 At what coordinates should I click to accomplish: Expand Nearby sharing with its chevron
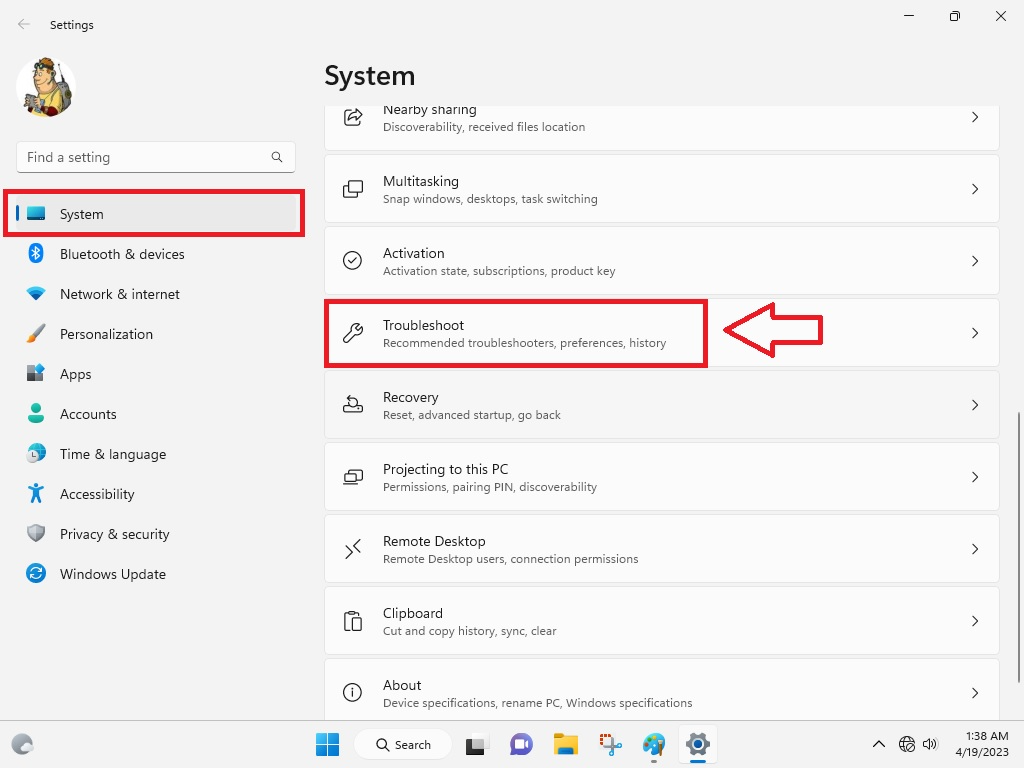[974, 118]
